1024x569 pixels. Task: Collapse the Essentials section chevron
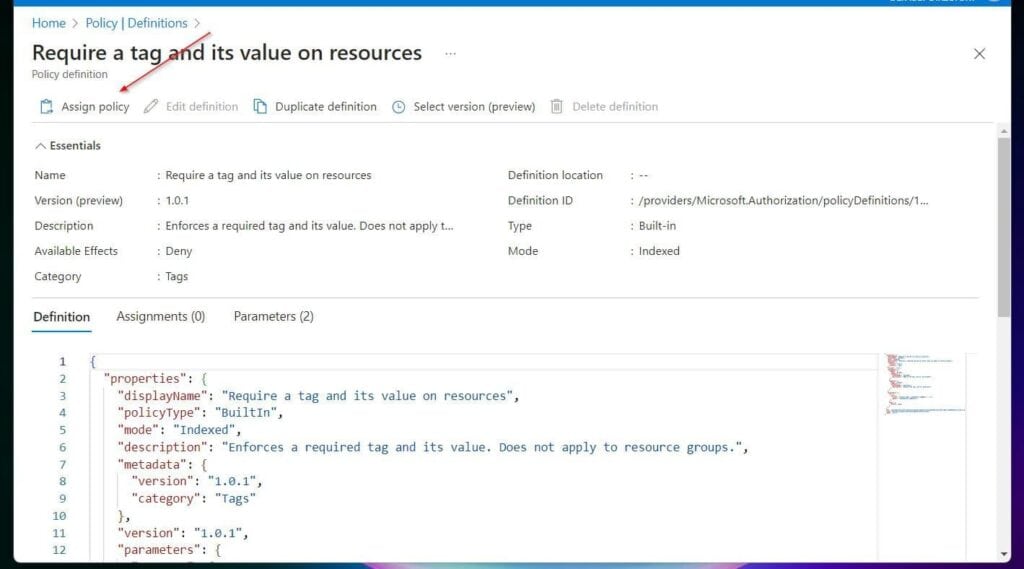coord(40,146)
